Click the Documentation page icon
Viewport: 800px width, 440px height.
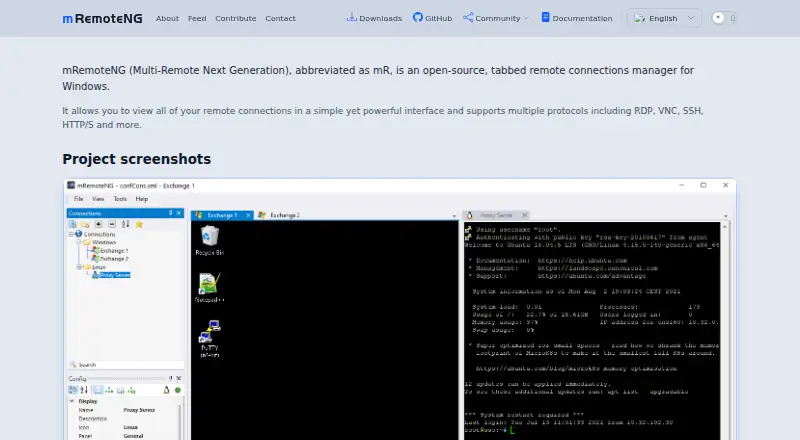(545, 17)
